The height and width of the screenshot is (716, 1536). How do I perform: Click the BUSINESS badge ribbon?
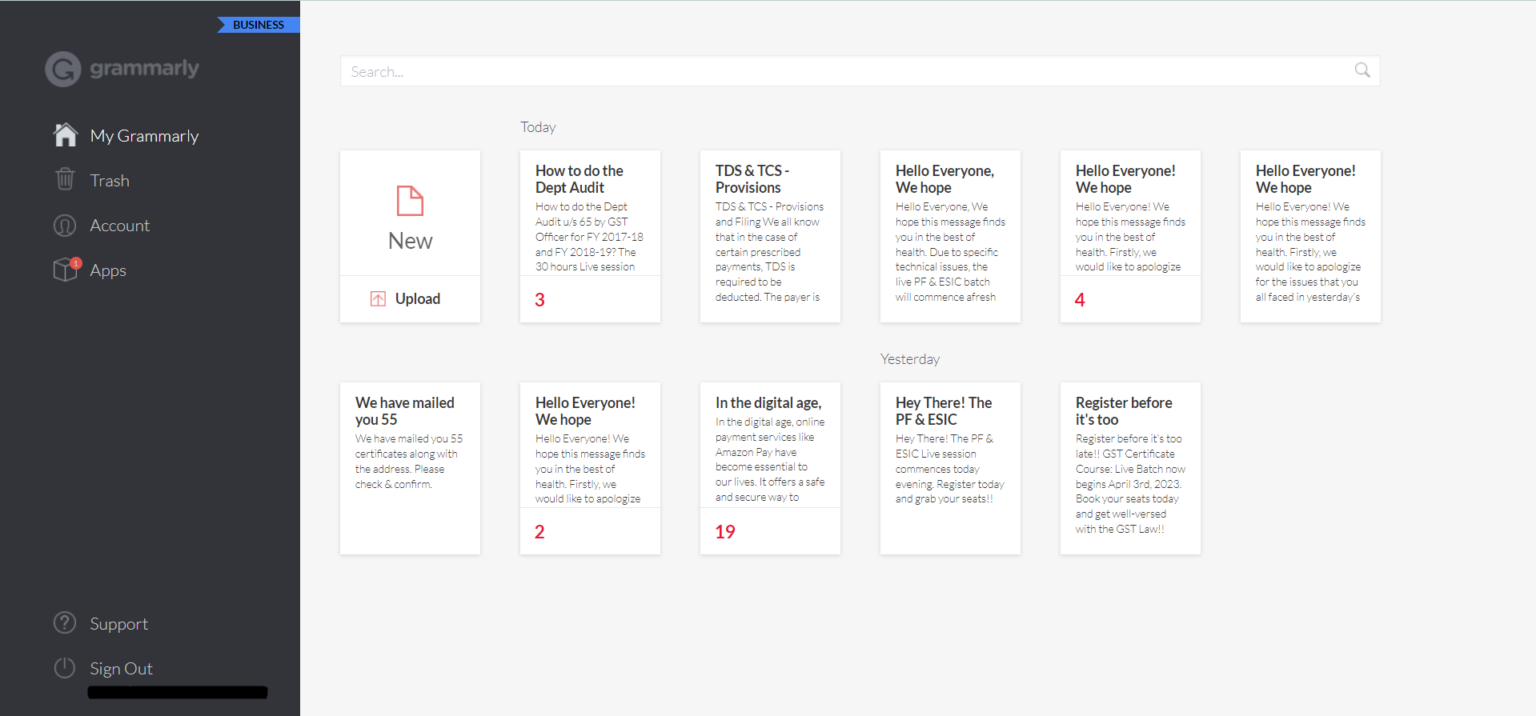coord(259,25)
